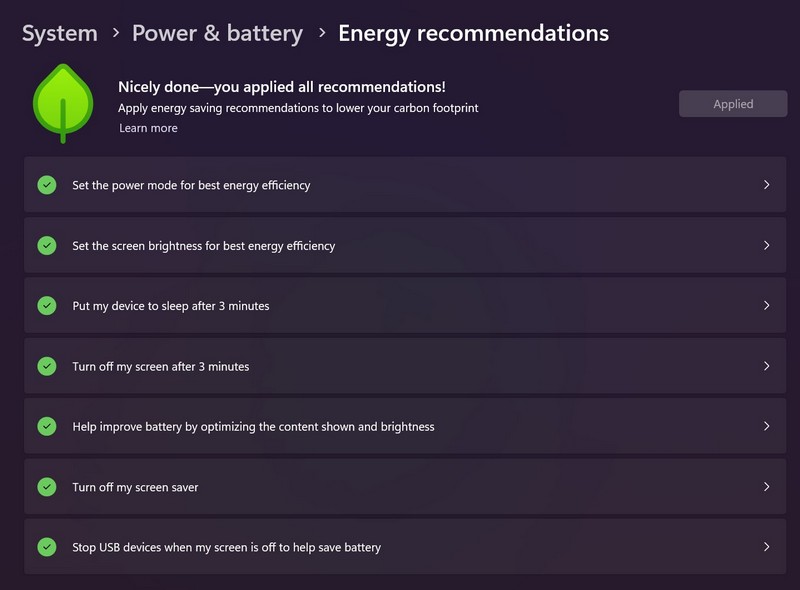Expand chevron for Turn off my screen saver

pyautogui.click(x=766, y=487)
